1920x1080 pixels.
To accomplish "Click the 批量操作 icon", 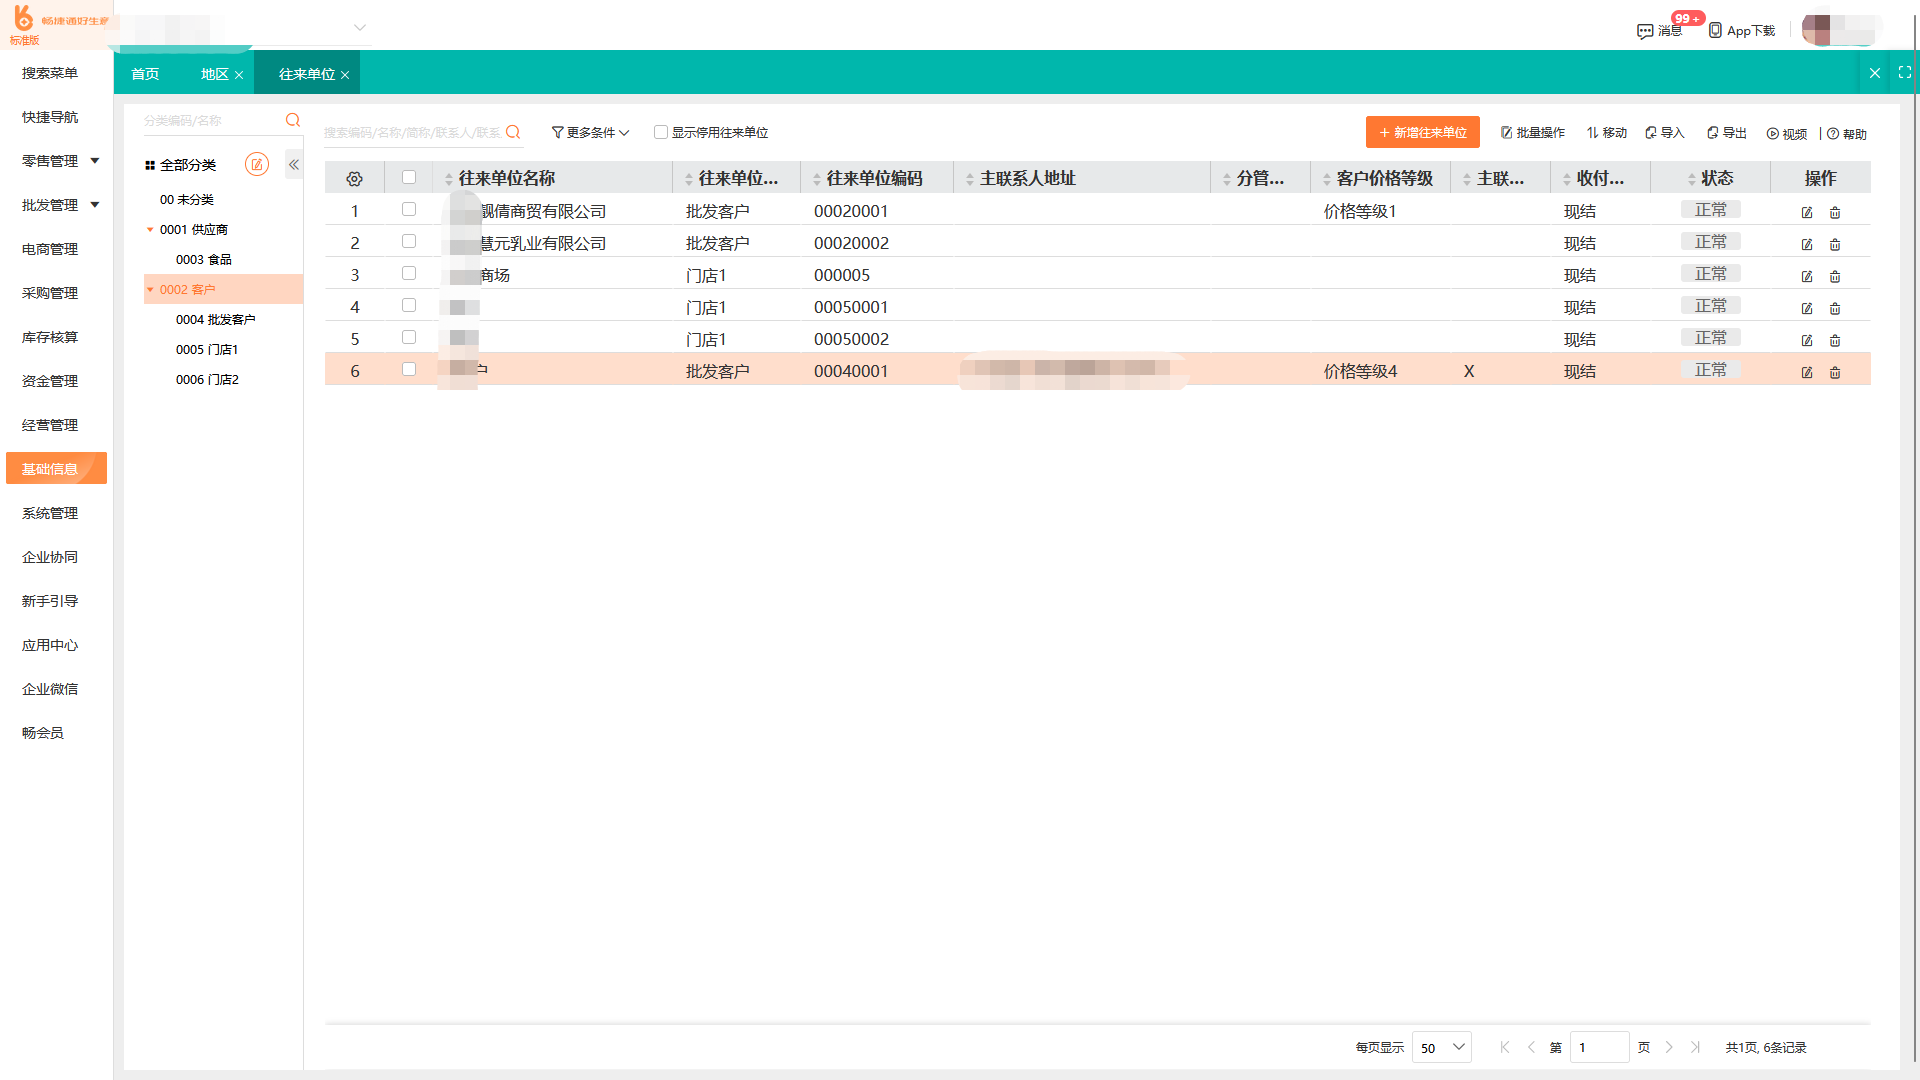I will [1505, 131].
